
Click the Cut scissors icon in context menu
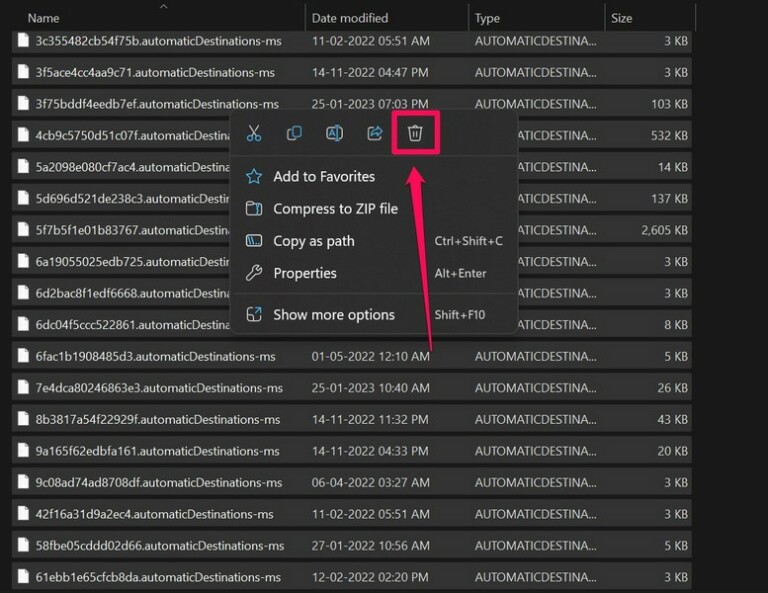click(254, 134)
